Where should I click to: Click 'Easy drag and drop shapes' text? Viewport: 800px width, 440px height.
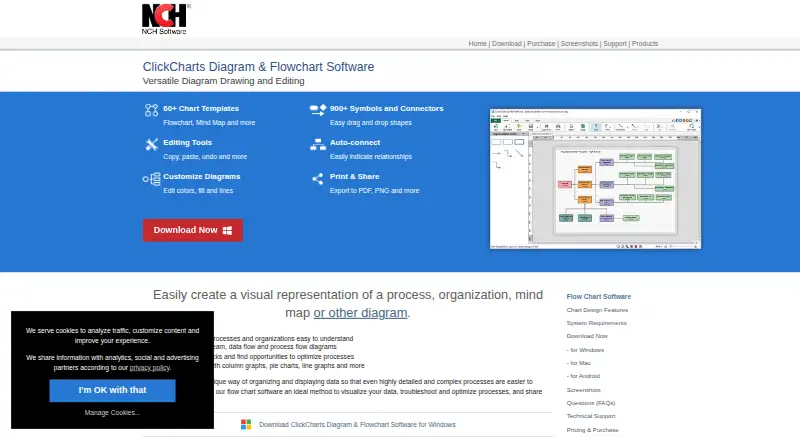click(x=370, y=123)
